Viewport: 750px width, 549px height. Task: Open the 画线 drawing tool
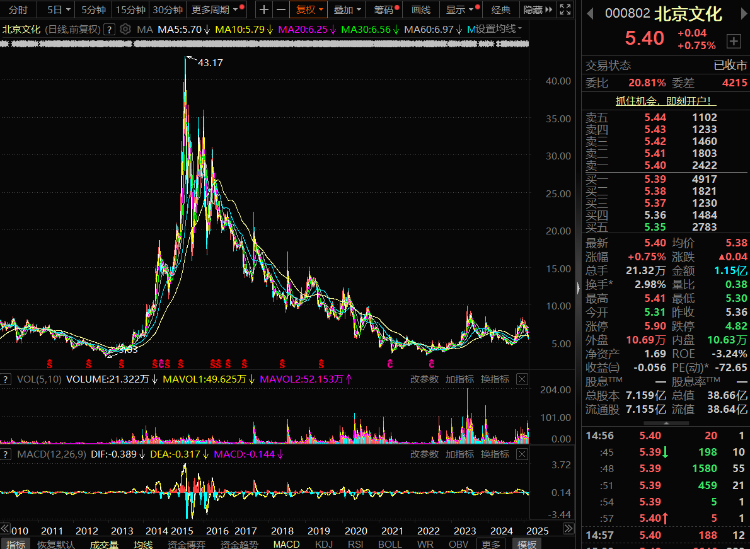pyautogui.click(x=420, y=9)
